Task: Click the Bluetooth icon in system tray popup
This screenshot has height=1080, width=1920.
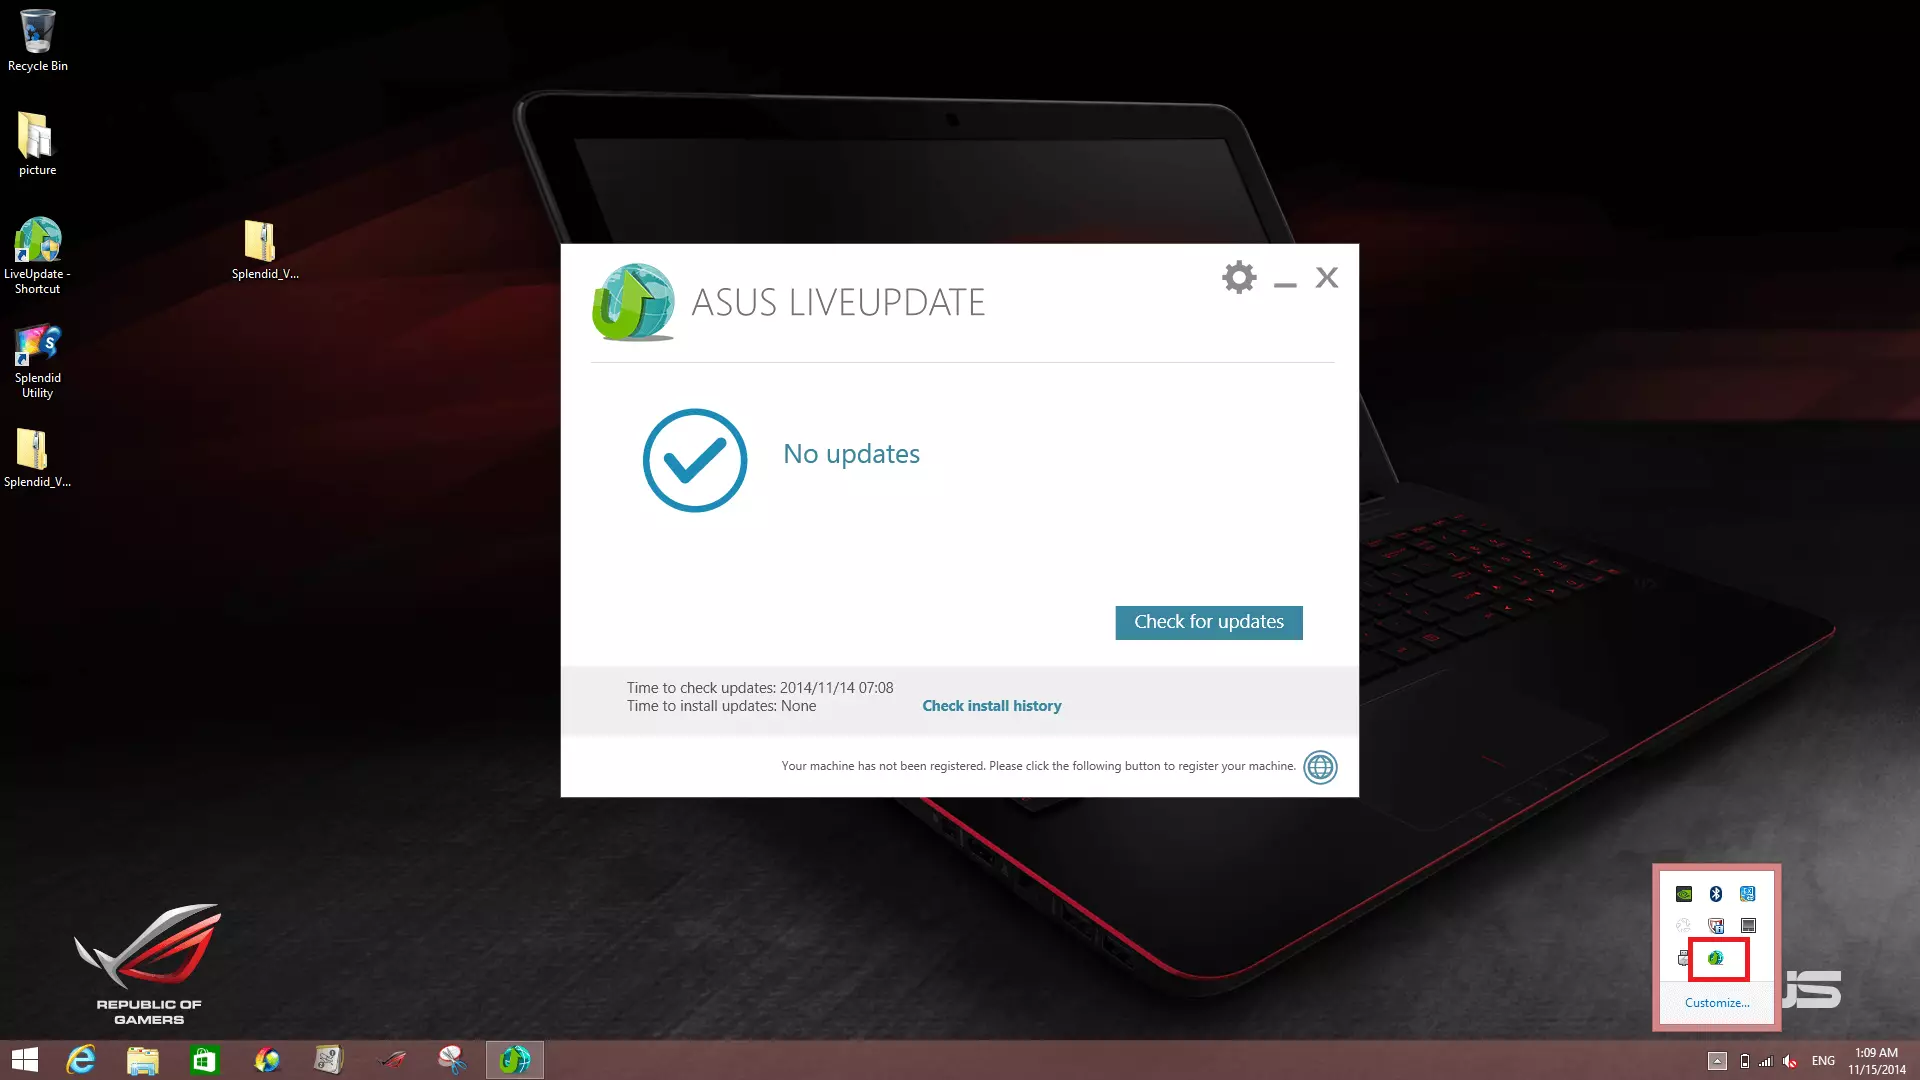Action: 1717,894
